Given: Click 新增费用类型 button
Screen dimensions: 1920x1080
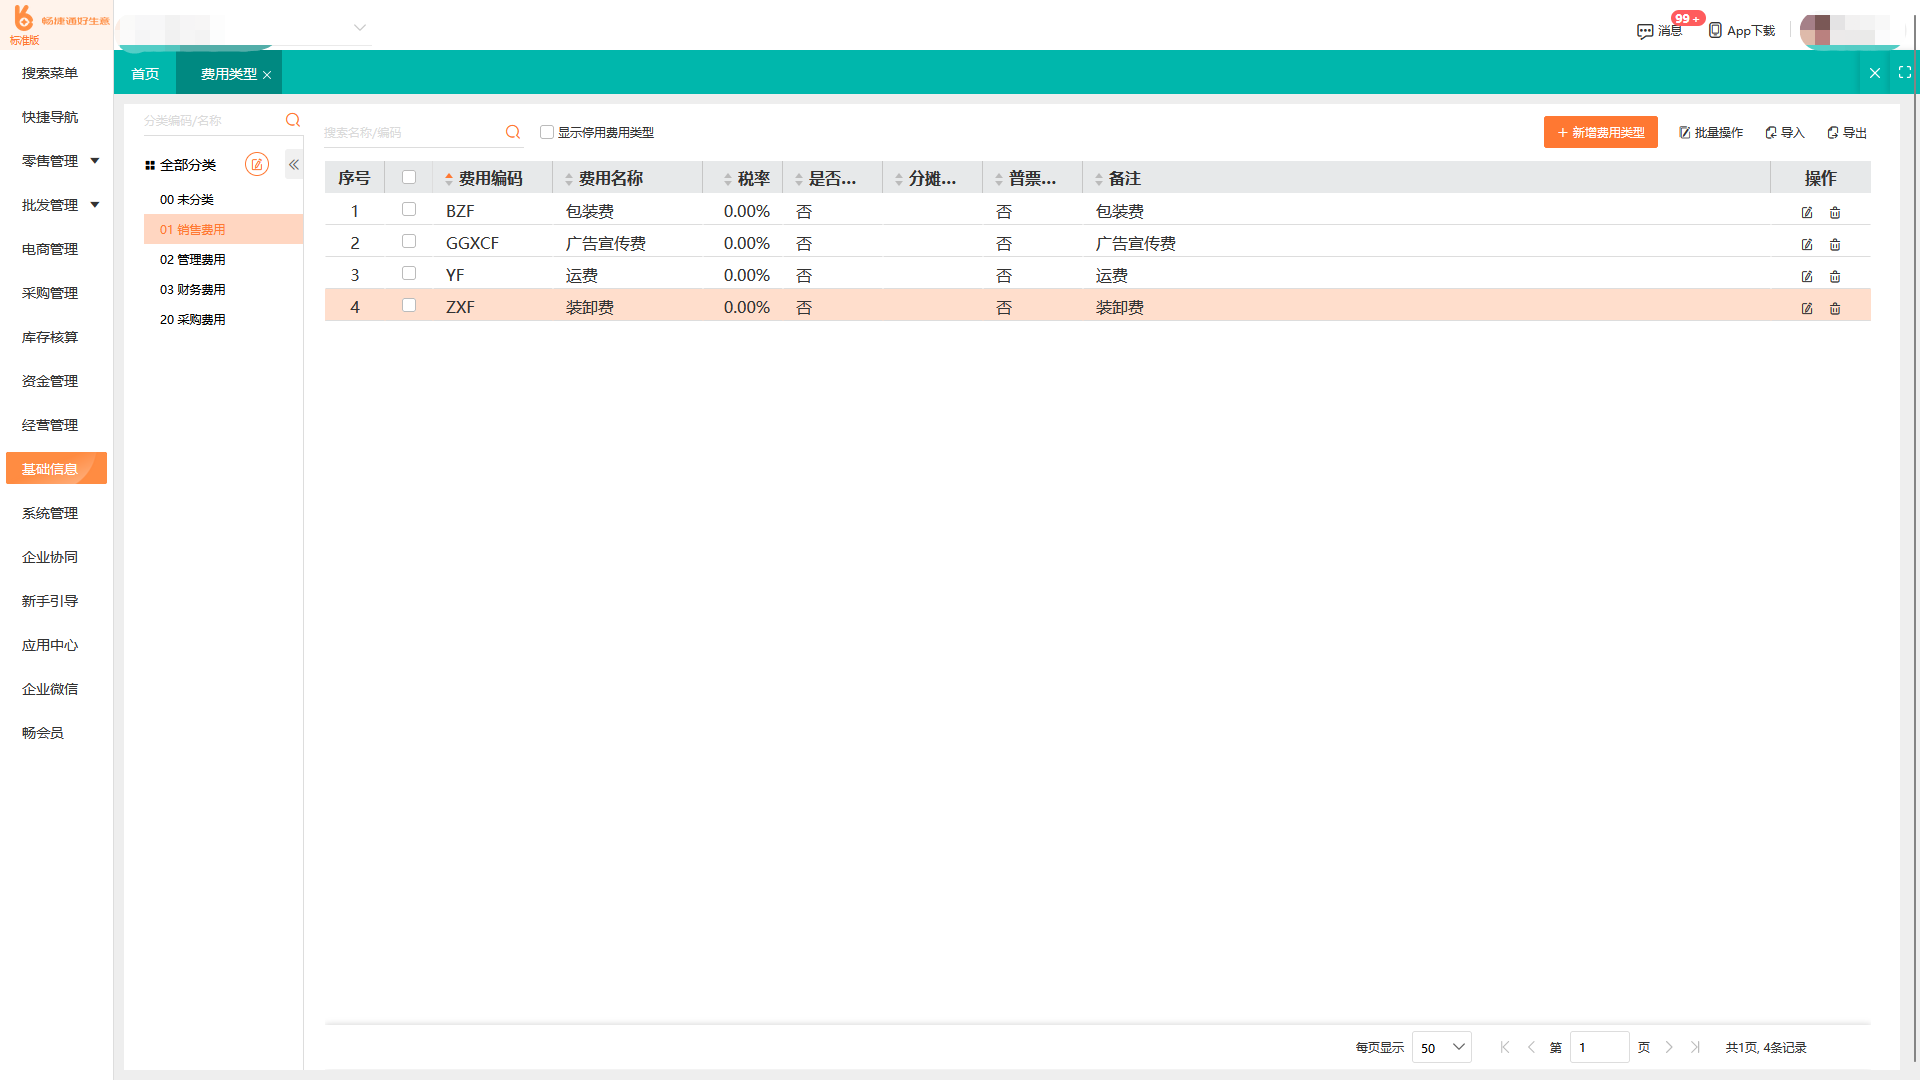Looking at the screenshot, I should [1600, 131].
